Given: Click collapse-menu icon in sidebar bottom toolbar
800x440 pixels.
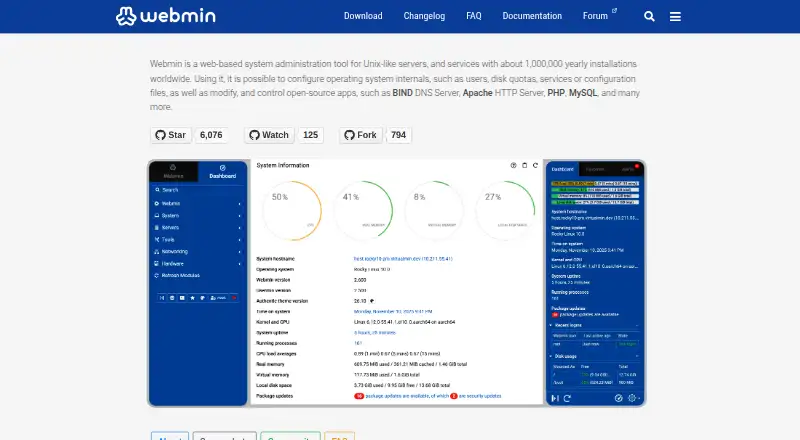Looking at the screenshot, I should (x=162, y=298).
